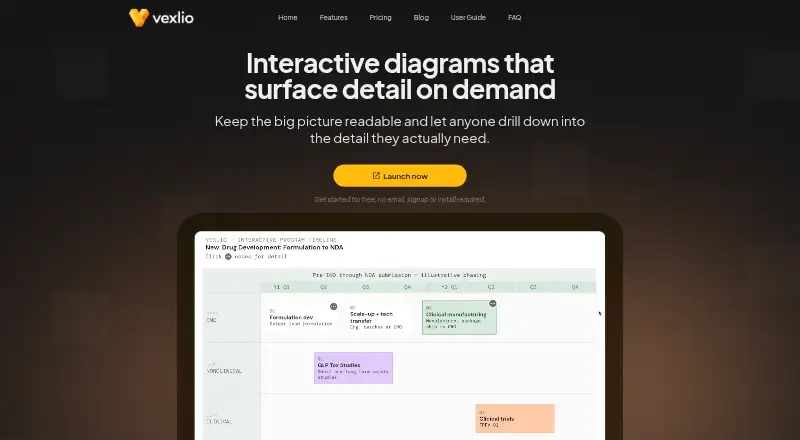Image resolution: width=800 pixels, height=440 pixels.
Task: Go to the FAQ page
Action: tap(514, 17)
